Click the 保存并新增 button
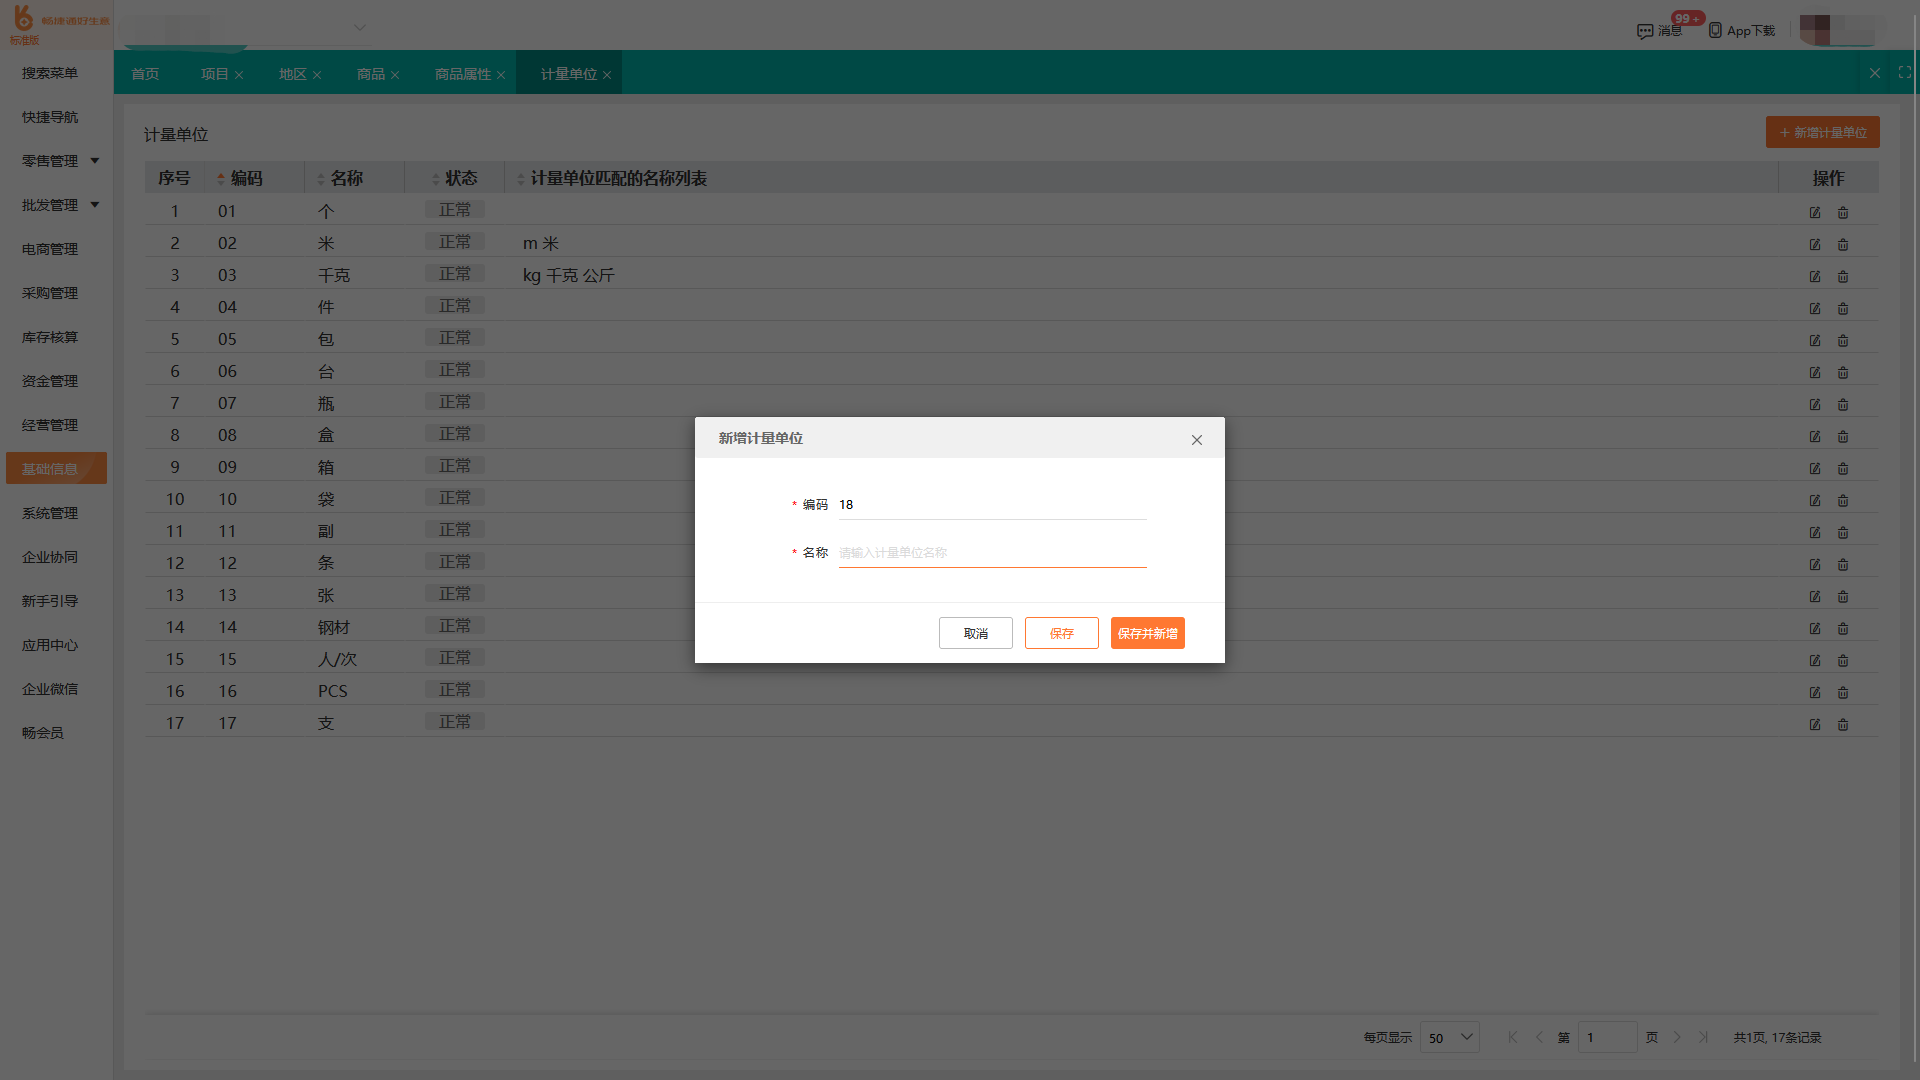 [x=1147, y=633]
